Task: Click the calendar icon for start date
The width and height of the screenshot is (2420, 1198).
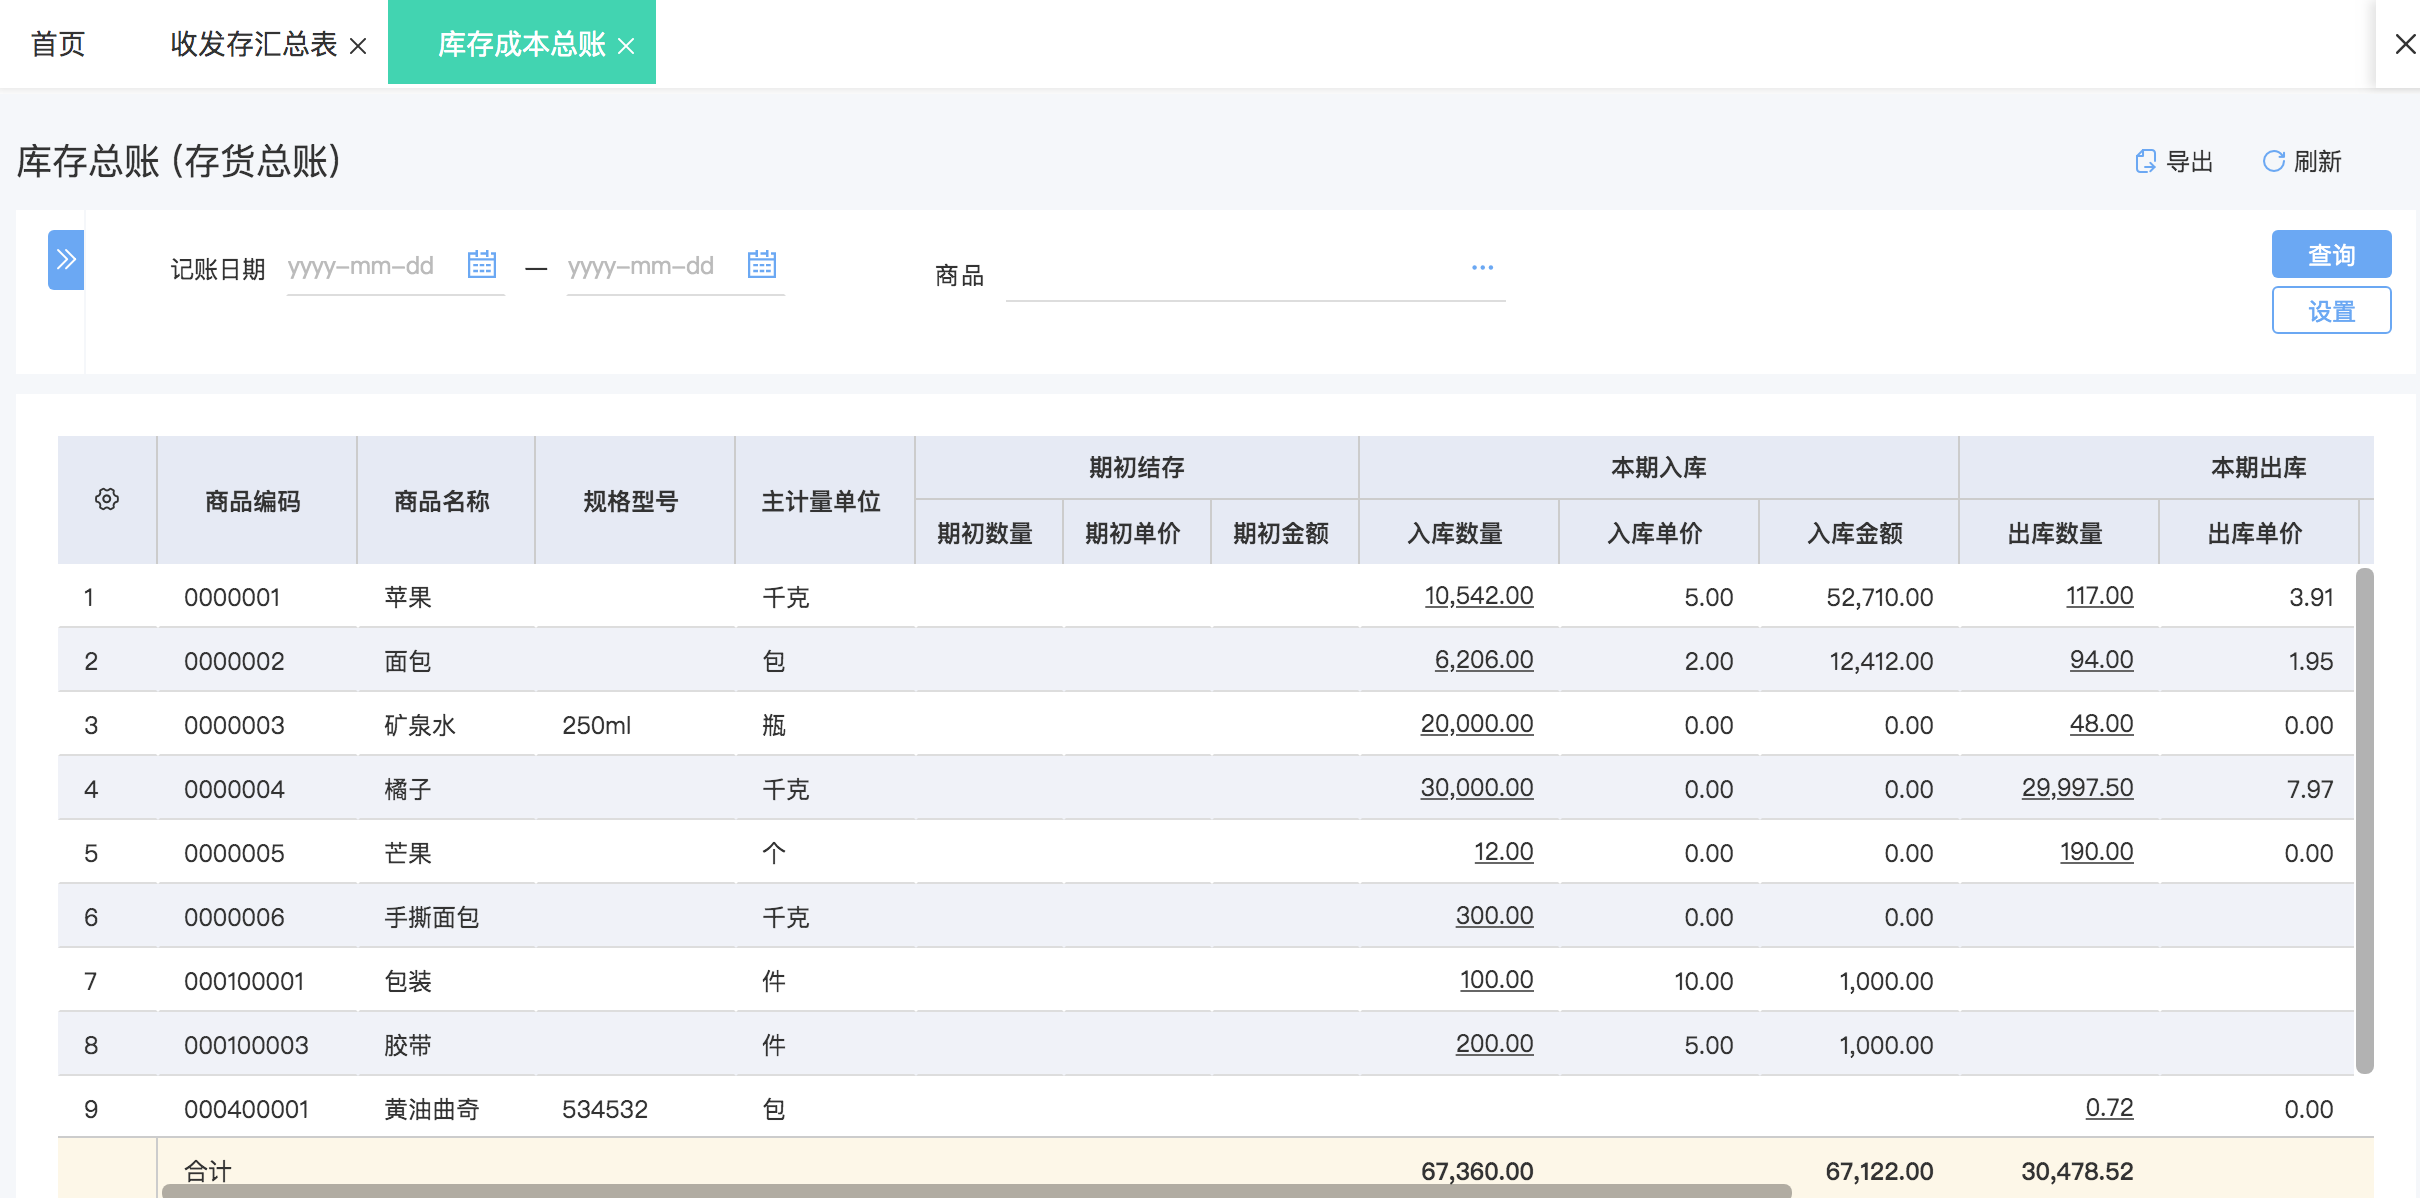Action: [x=485, y=266]
